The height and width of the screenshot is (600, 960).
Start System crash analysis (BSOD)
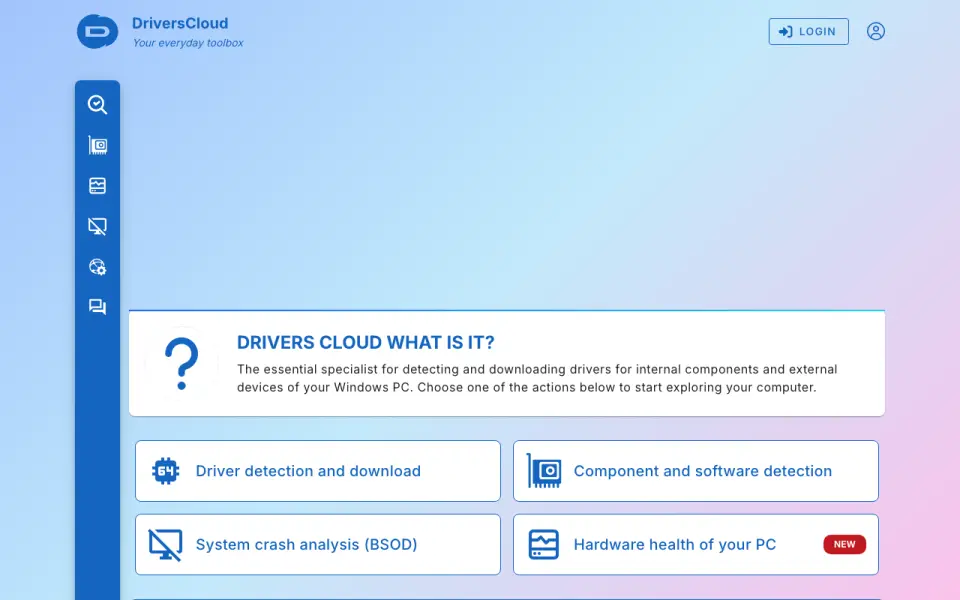click(318, 544)
